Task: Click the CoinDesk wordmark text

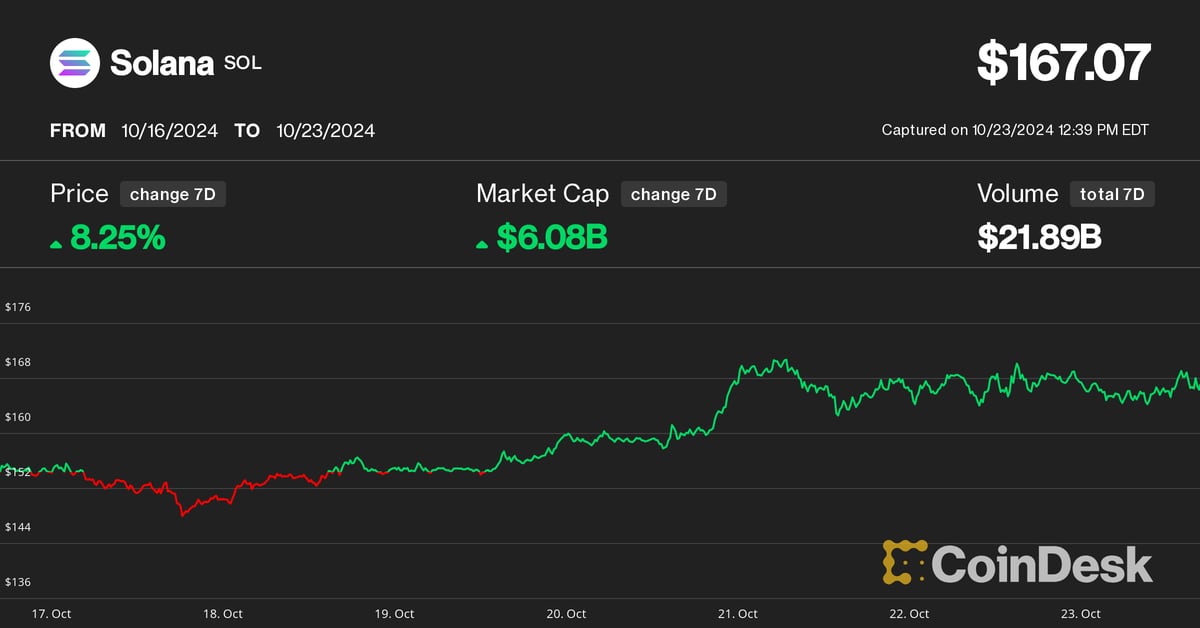Action: coord(1042,565)
